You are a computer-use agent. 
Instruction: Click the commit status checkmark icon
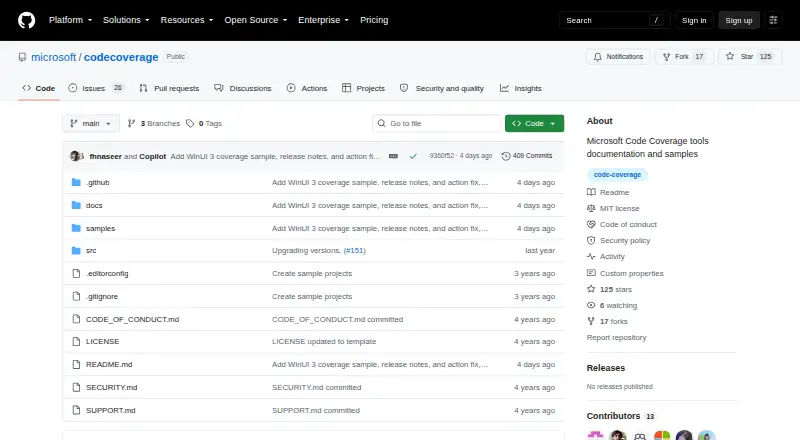coord(413,156)
